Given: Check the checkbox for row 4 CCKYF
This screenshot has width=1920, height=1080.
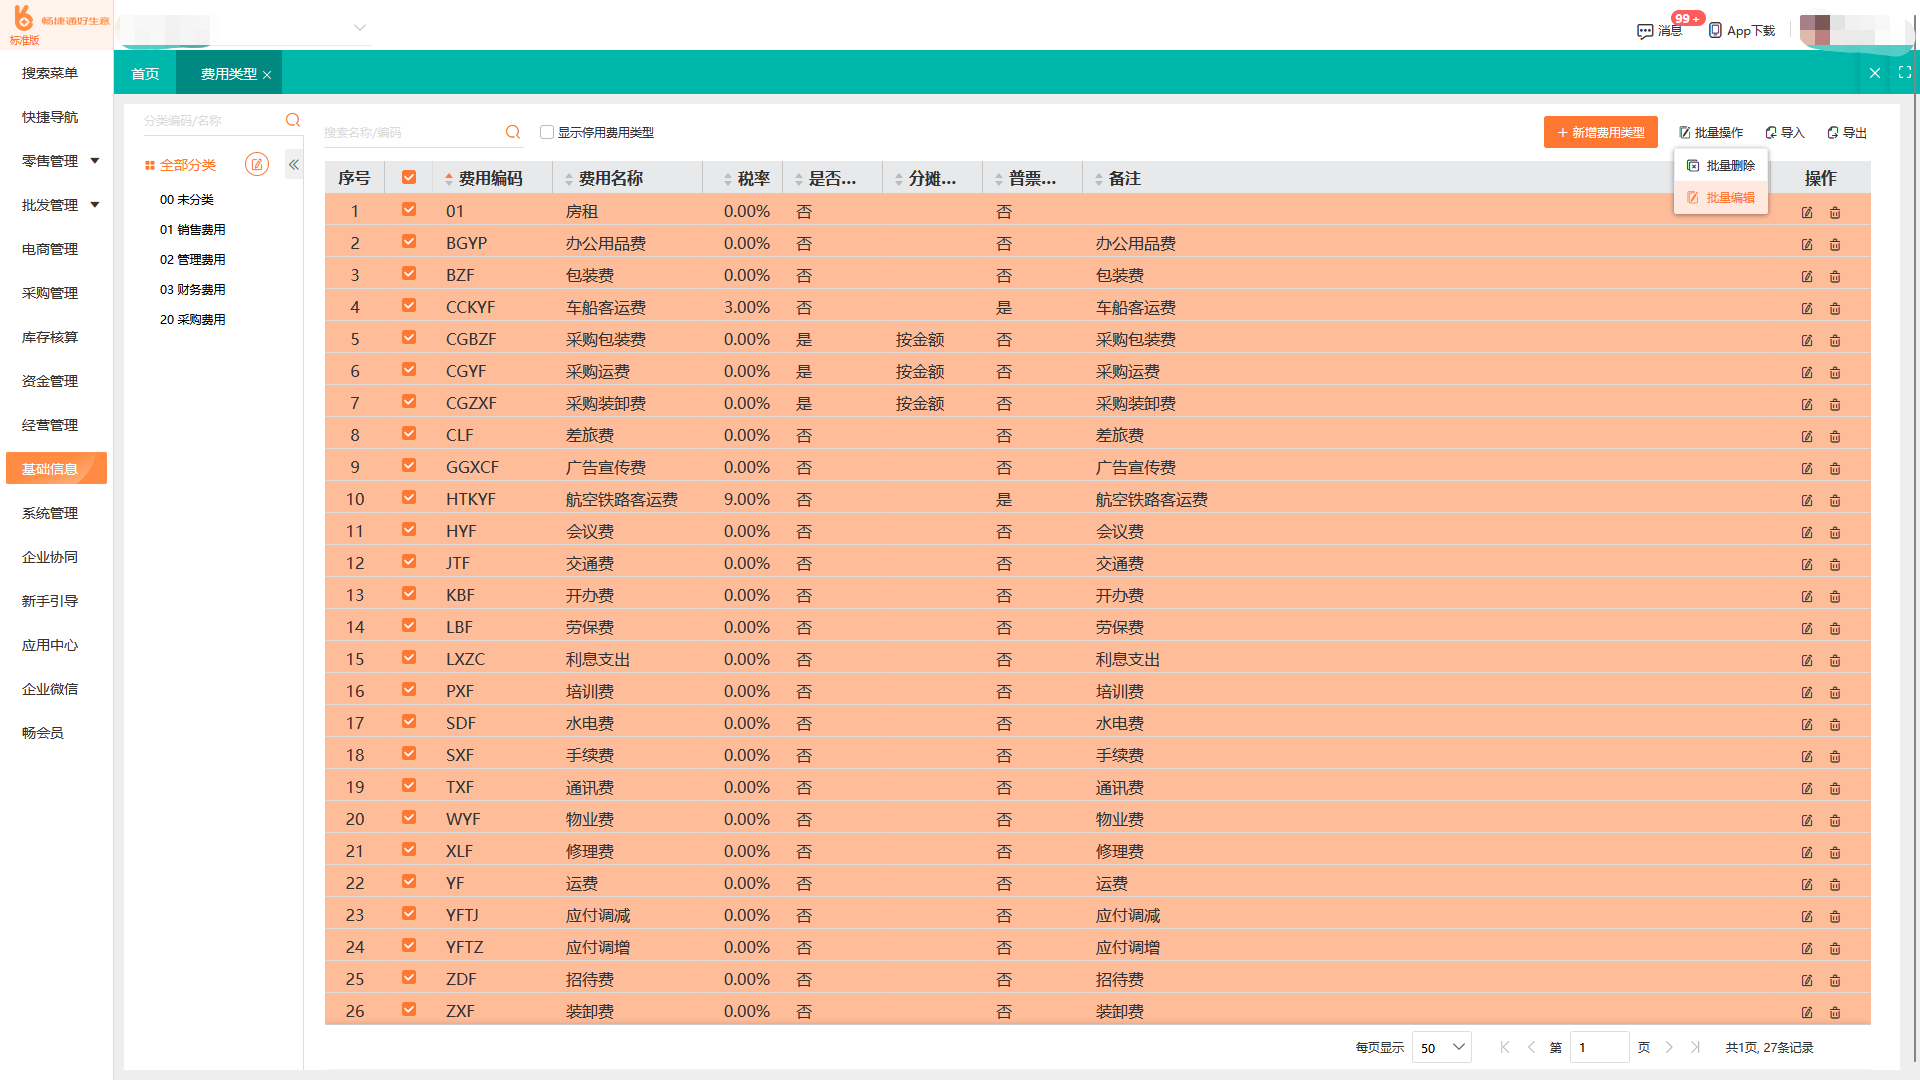Looking at the screenshot, I should pyautogui.click(x=409, y=307).
